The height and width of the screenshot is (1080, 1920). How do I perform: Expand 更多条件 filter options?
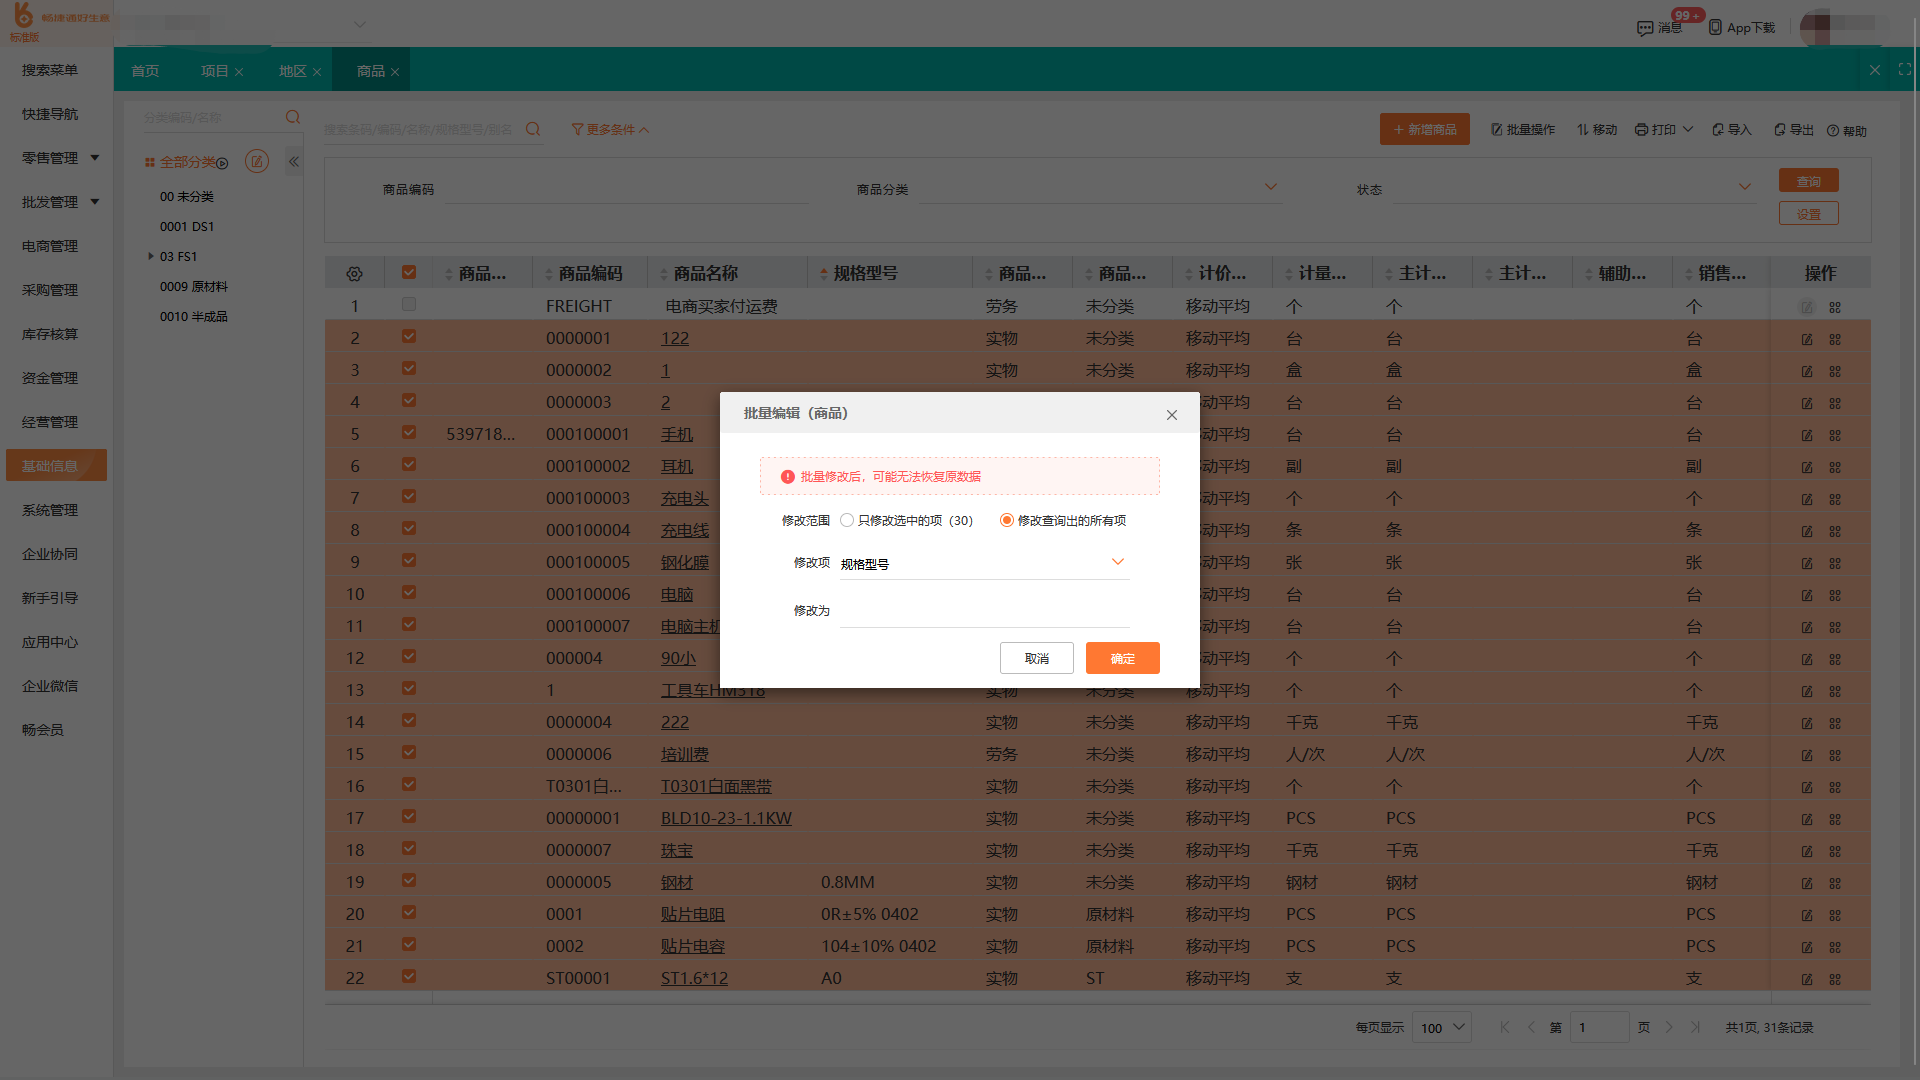(612, 128)
